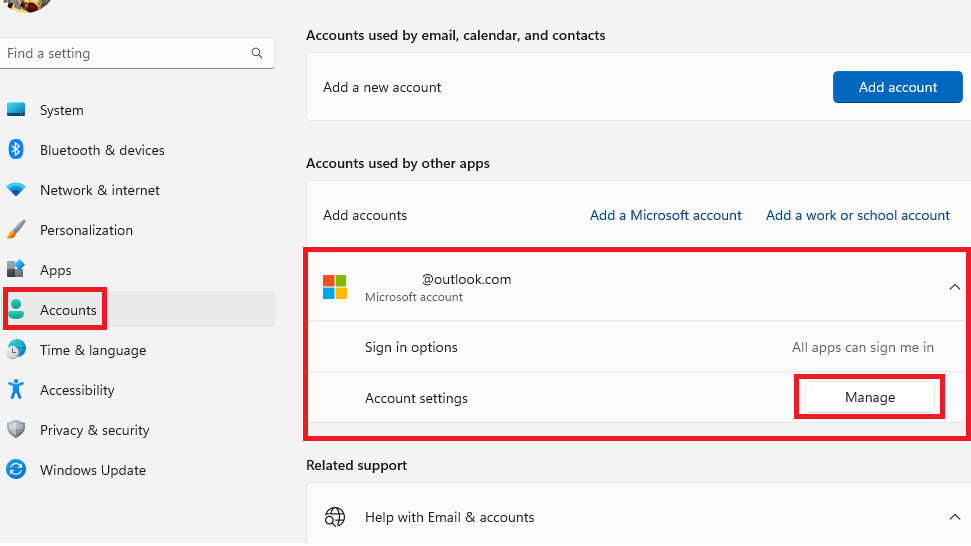Click the Microsoft account subtitle
Viewport: 971px width, 546px height.
pos(414,297)
